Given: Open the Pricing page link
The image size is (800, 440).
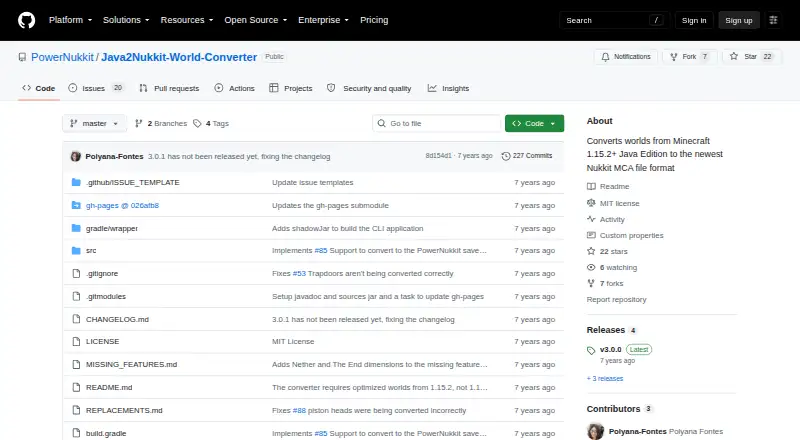Looking at the screenshot, I should click(x=374, y=20).
